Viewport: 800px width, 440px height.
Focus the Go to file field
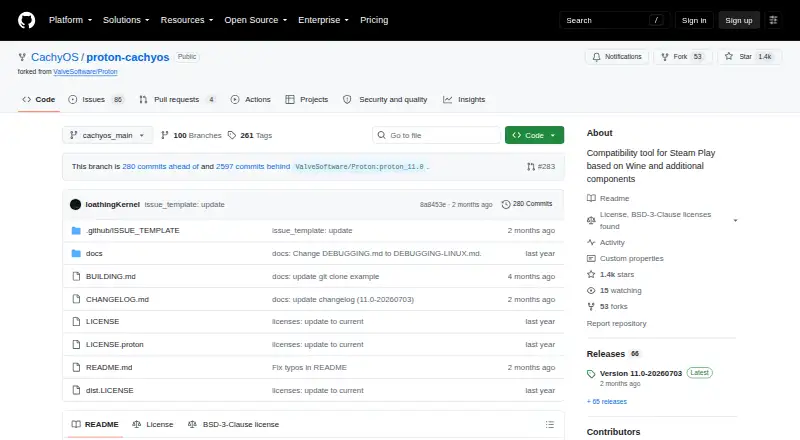[x=436, y=135]
